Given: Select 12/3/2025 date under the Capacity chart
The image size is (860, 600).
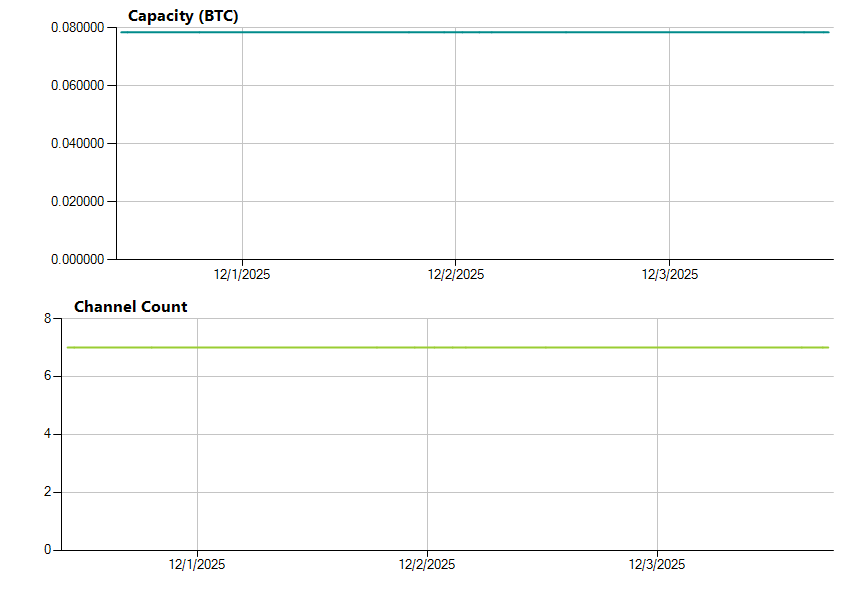Looking at the screenshot, I should pyautogui.click(x=669, y=275).
